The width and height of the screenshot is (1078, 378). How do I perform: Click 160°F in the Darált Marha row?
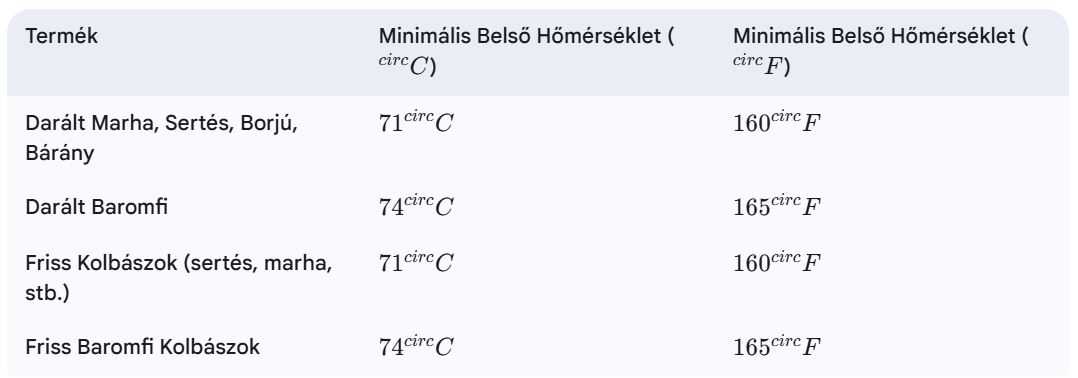coord(777,122)
